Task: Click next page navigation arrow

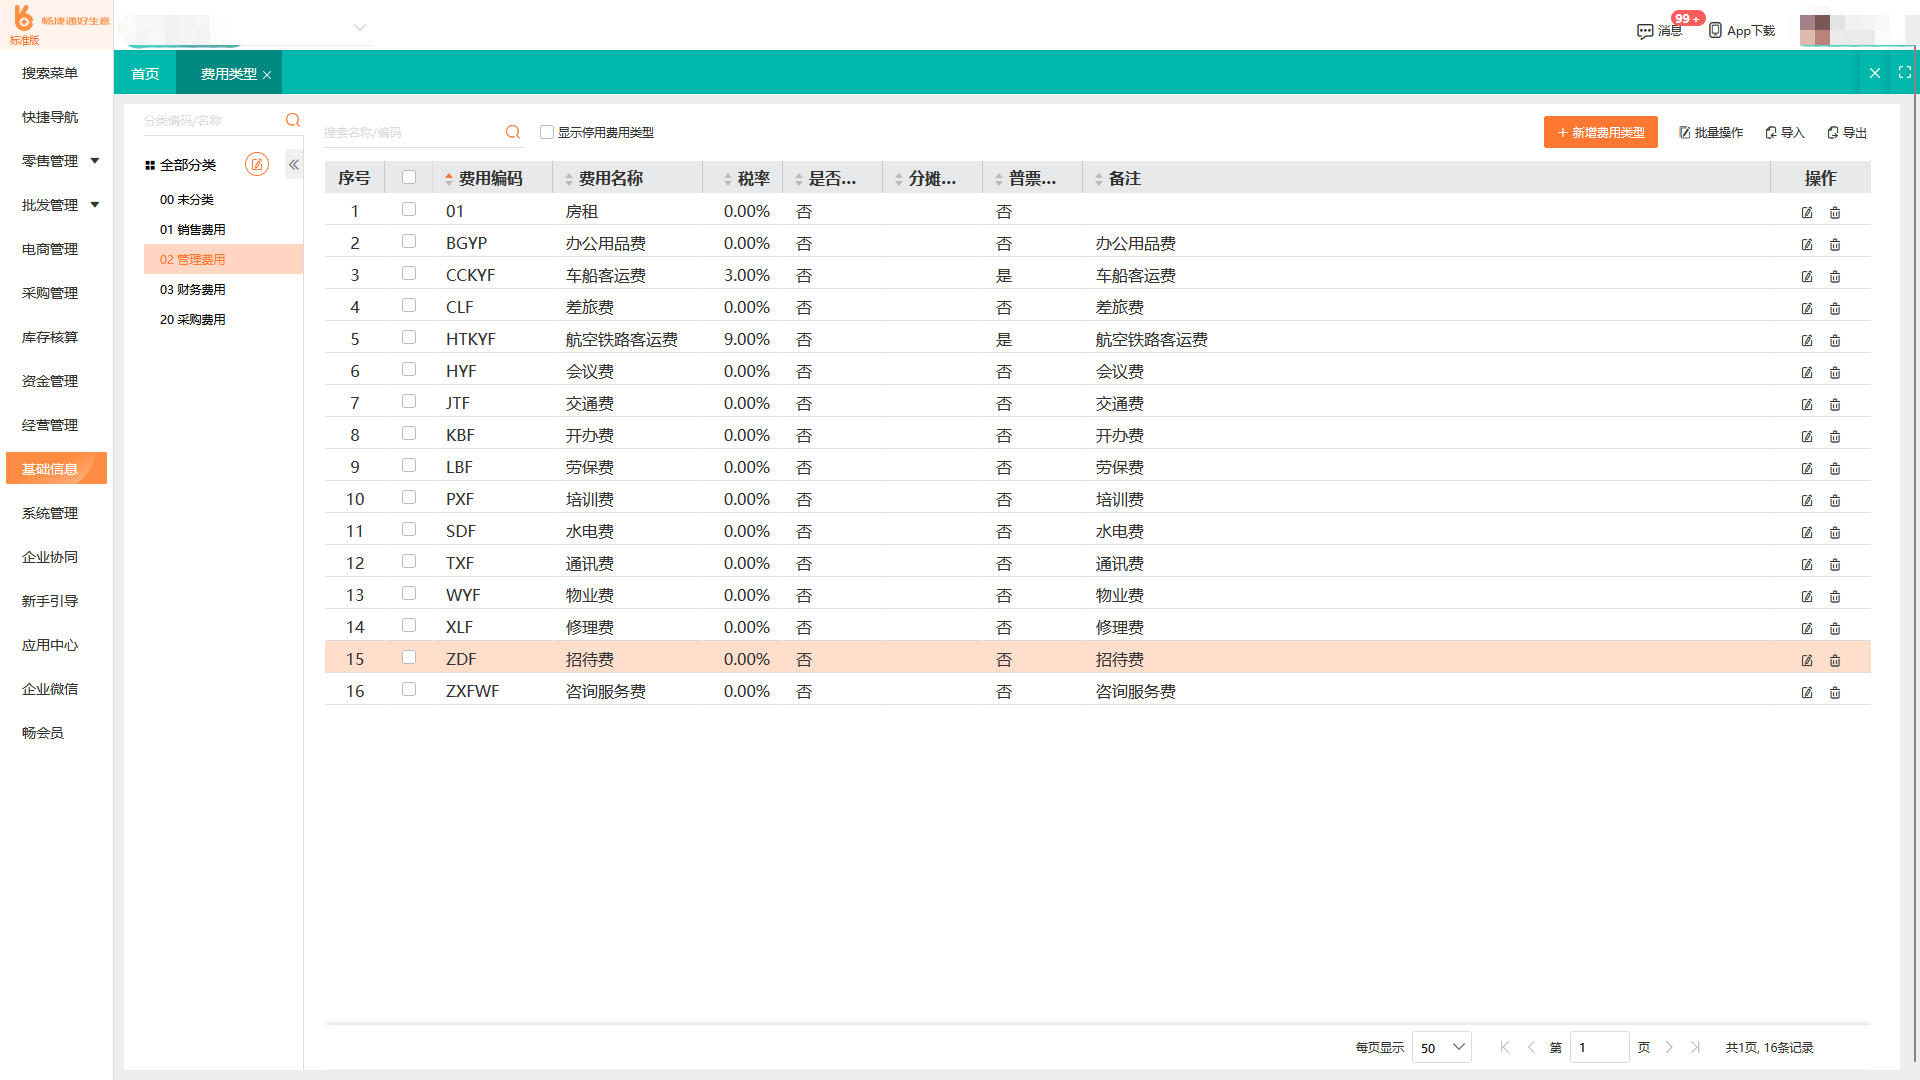Action: [1665, 1047]
